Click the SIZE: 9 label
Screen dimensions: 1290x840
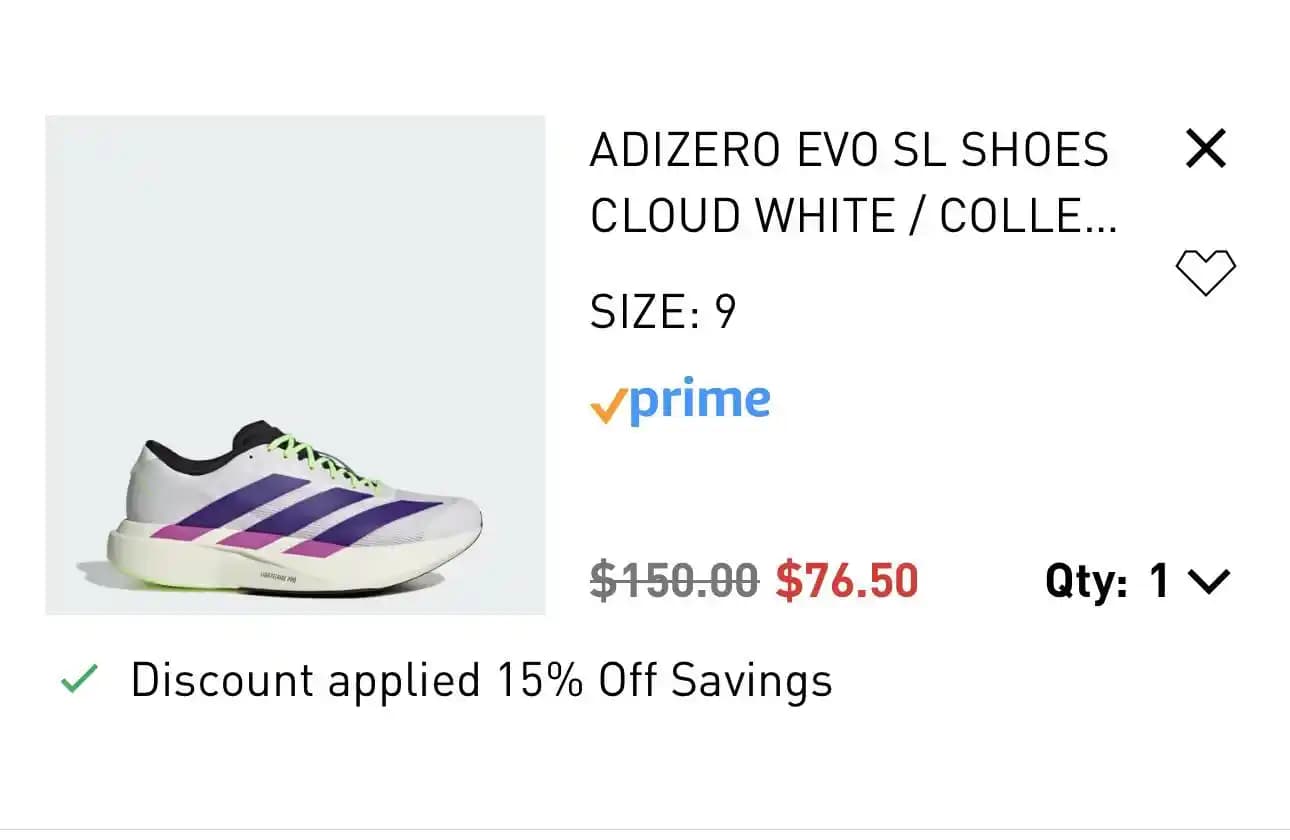coord(663,310)
